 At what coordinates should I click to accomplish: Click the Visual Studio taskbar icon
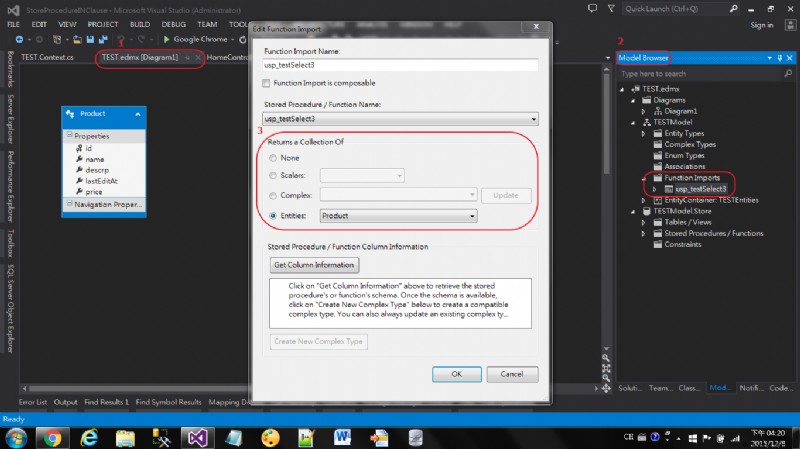click(196, 437)
